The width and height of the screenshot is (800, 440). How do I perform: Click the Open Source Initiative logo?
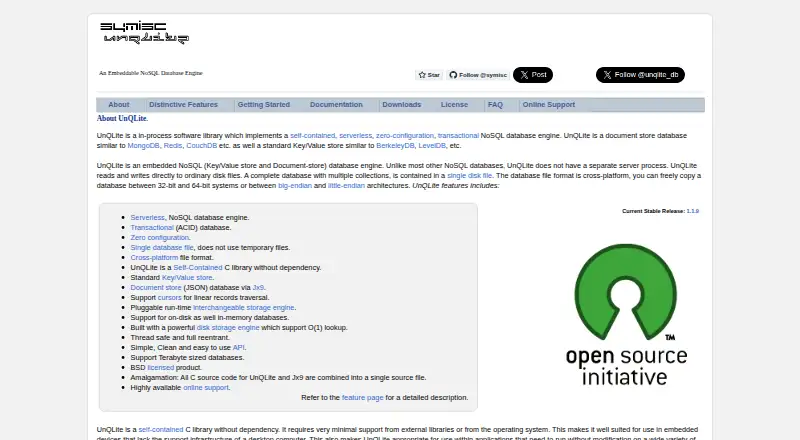626,314
